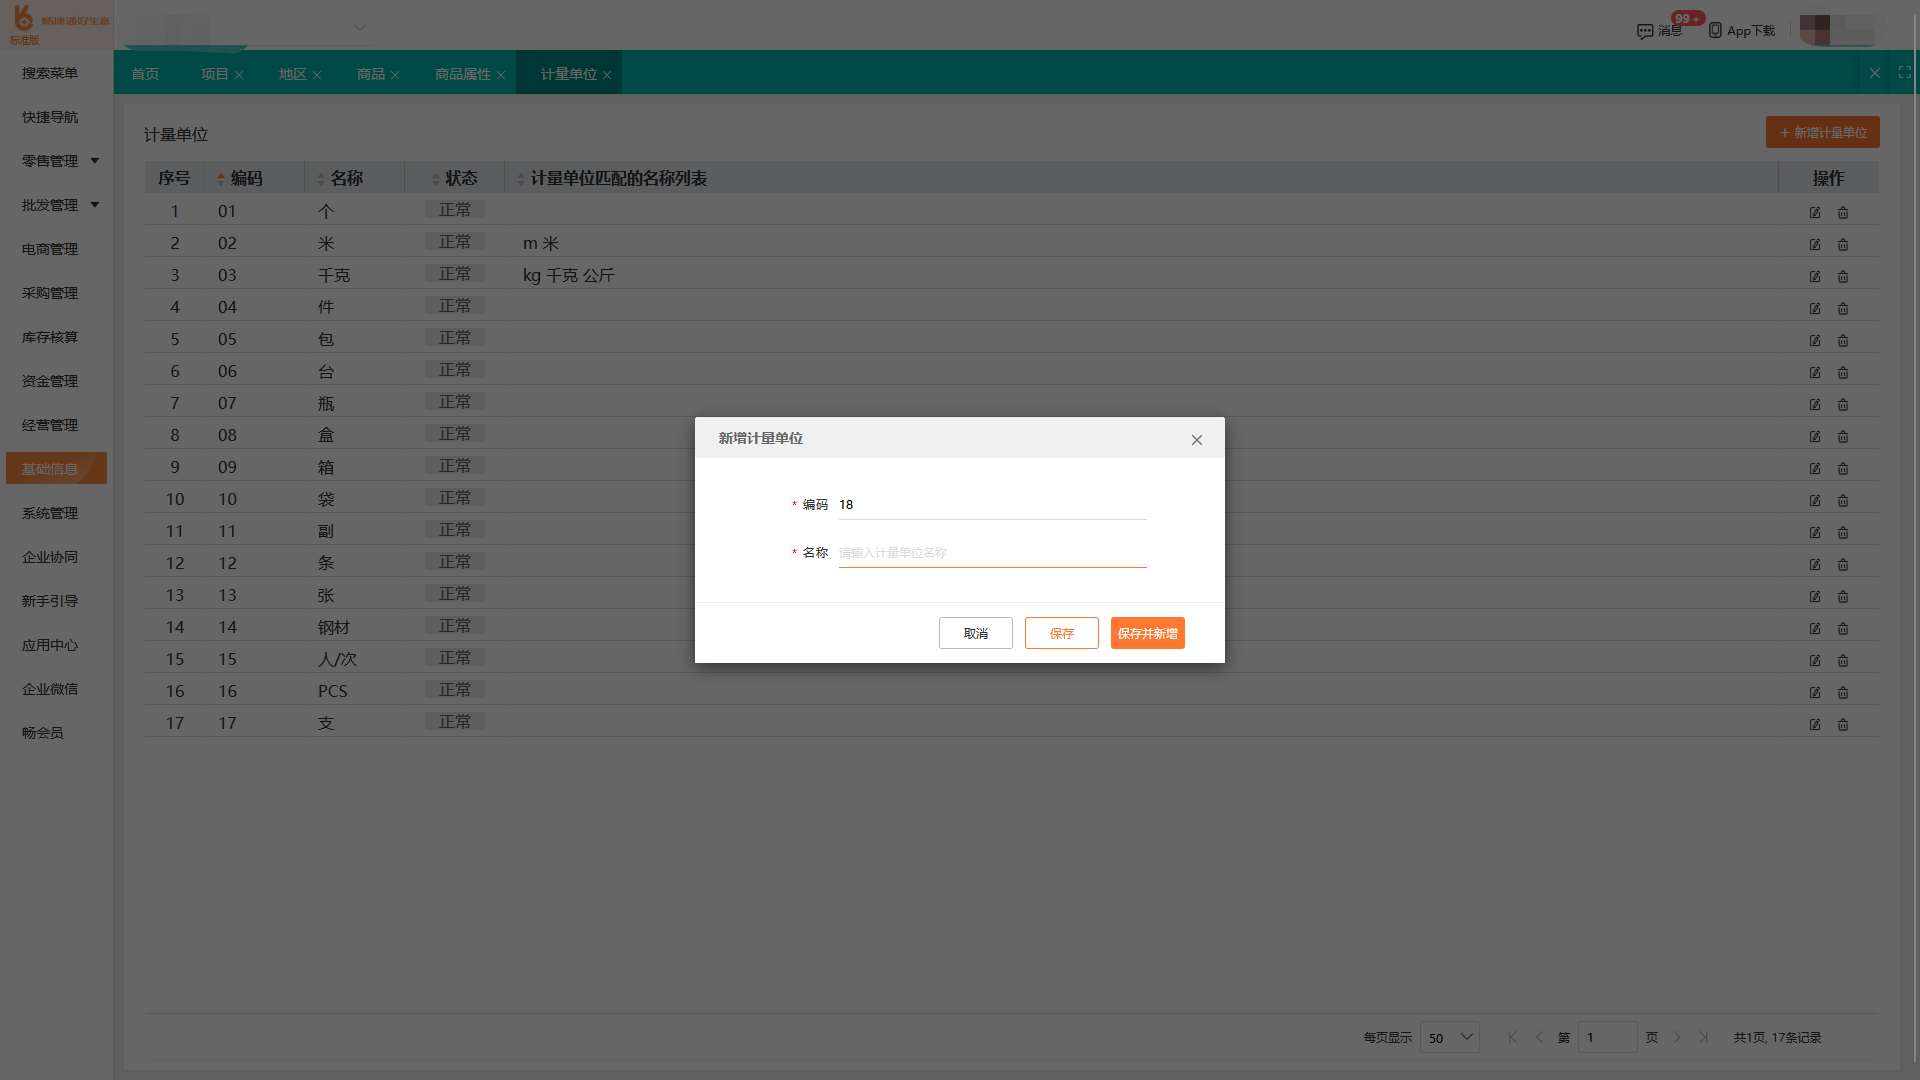This screenshot has width=1920, height=1080.
Task: Click the edit icon for row 16 PCS
Action: coord(1816,692)
